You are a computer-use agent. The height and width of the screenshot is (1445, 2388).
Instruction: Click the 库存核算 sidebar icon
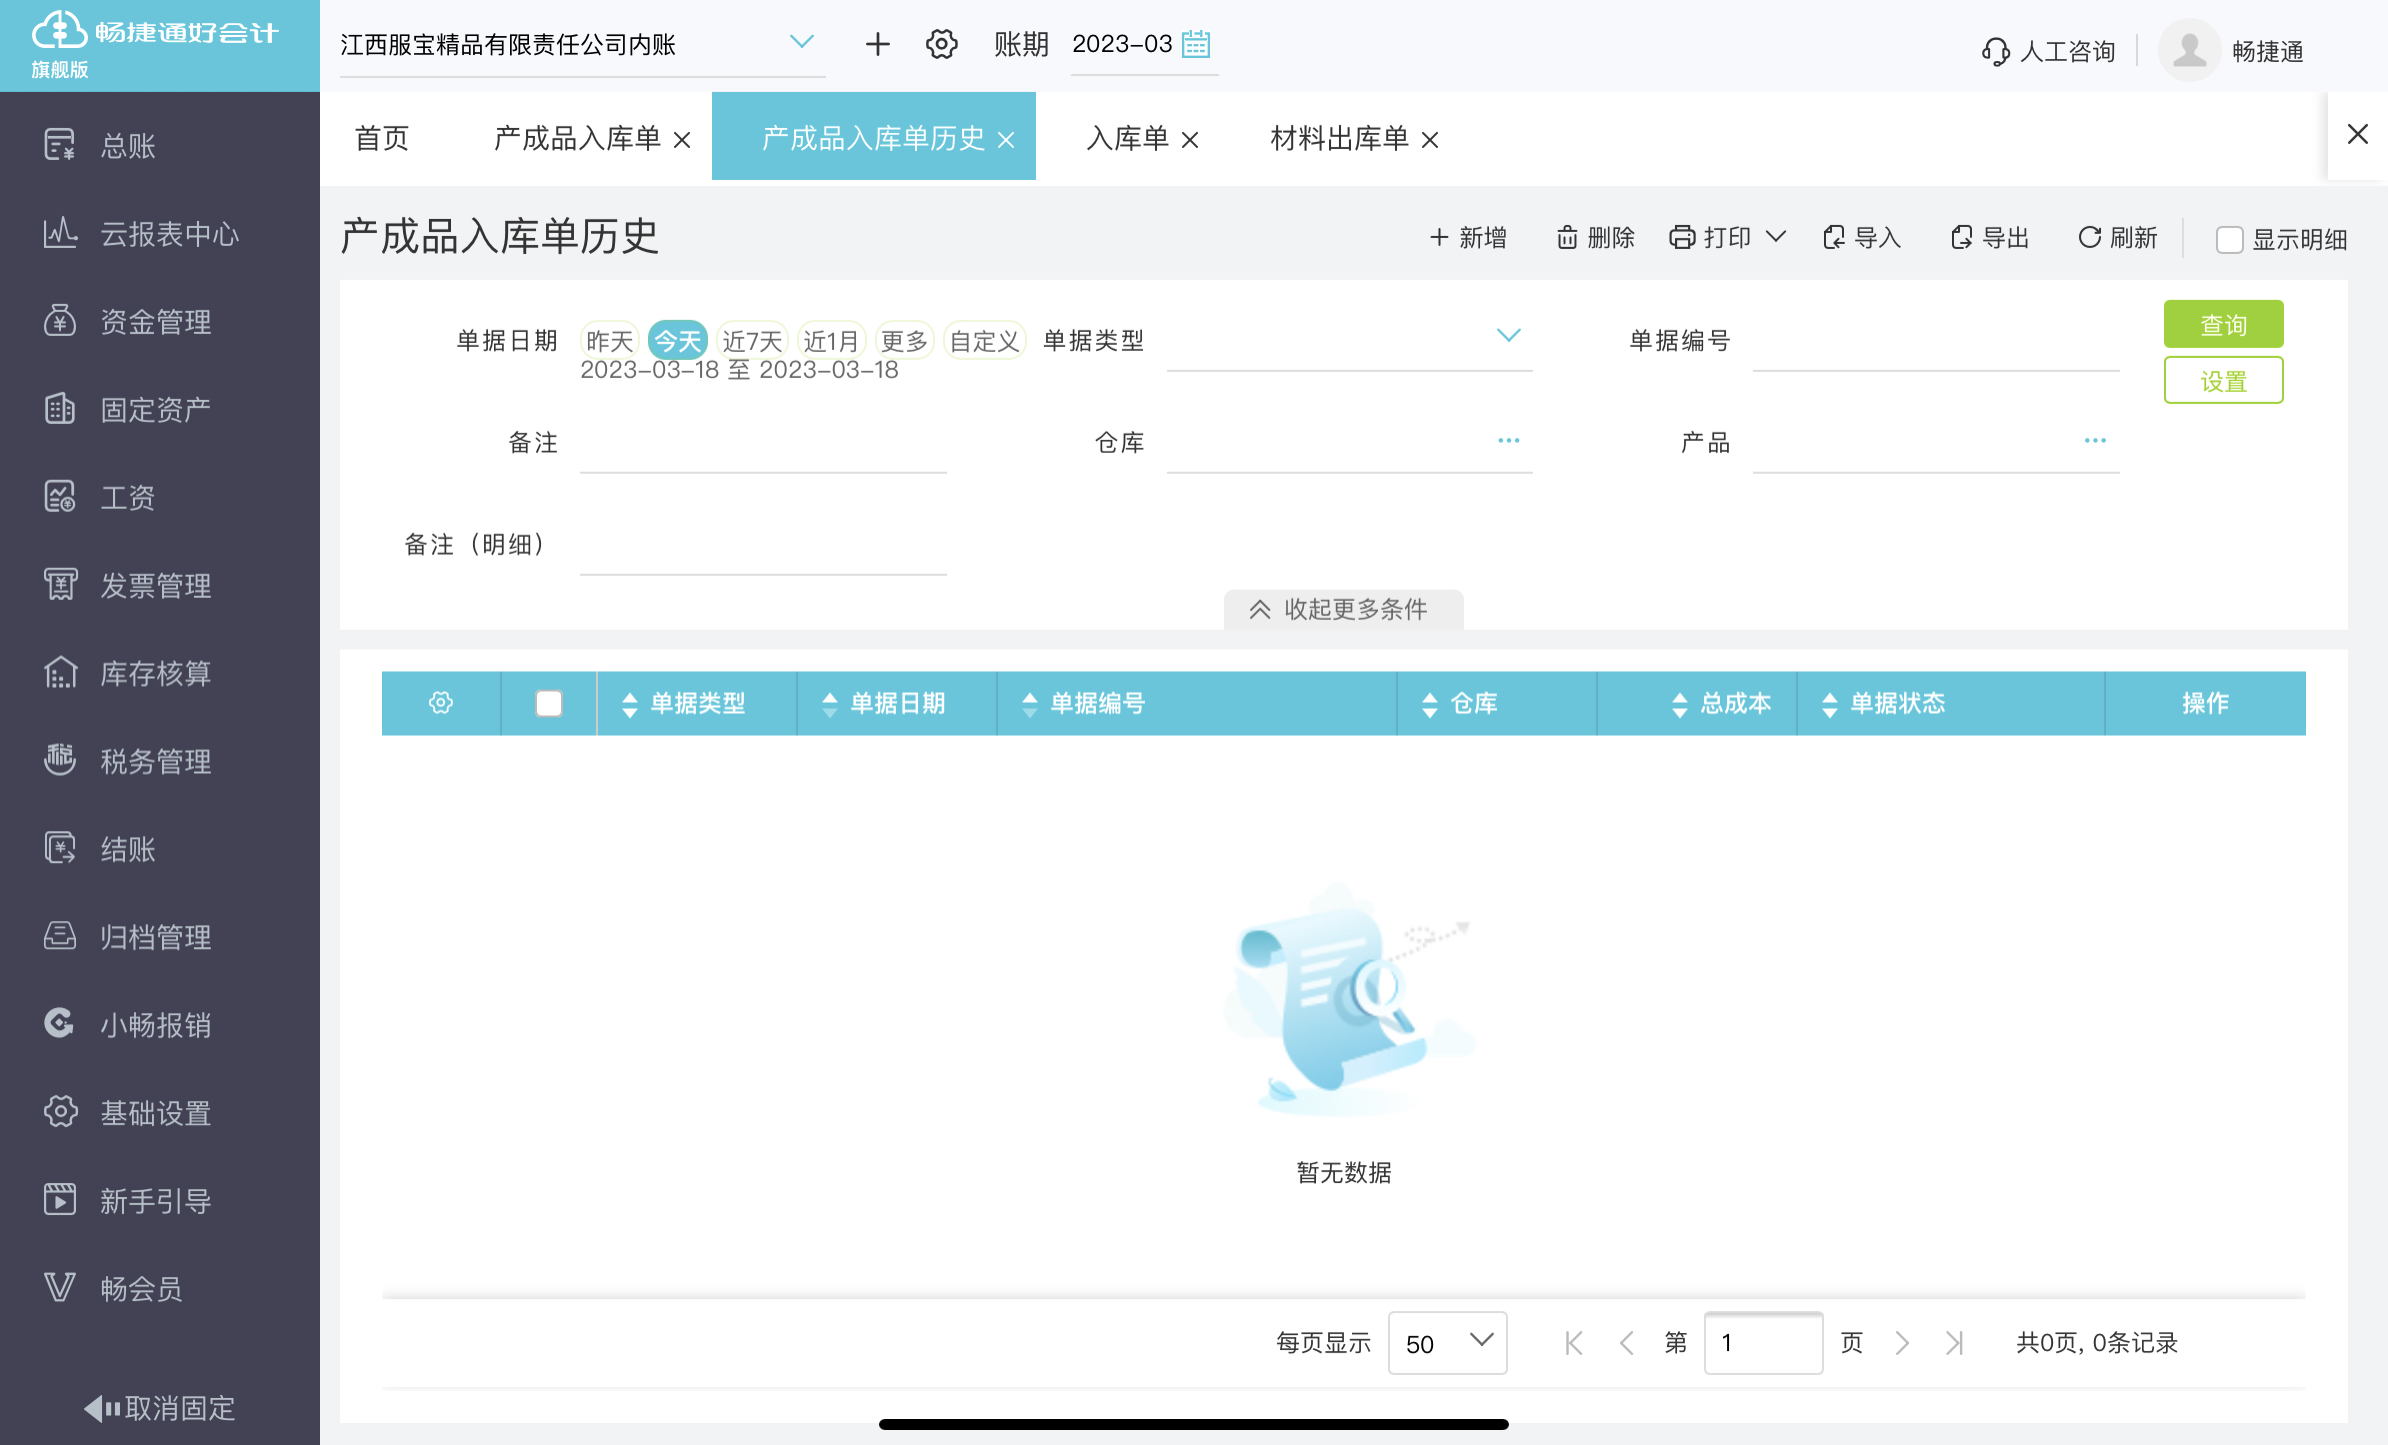[60, 674]
